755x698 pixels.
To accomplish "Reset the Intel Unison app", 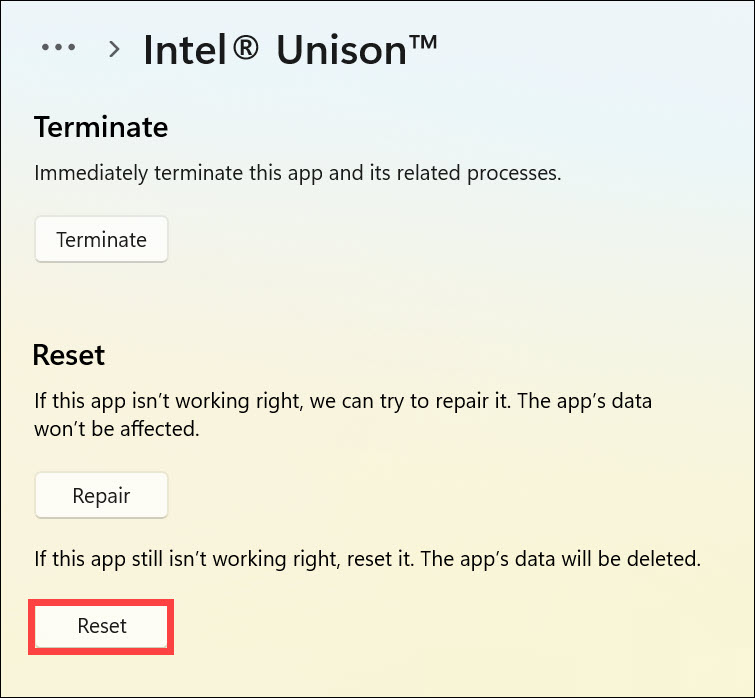I will point(102,626).
